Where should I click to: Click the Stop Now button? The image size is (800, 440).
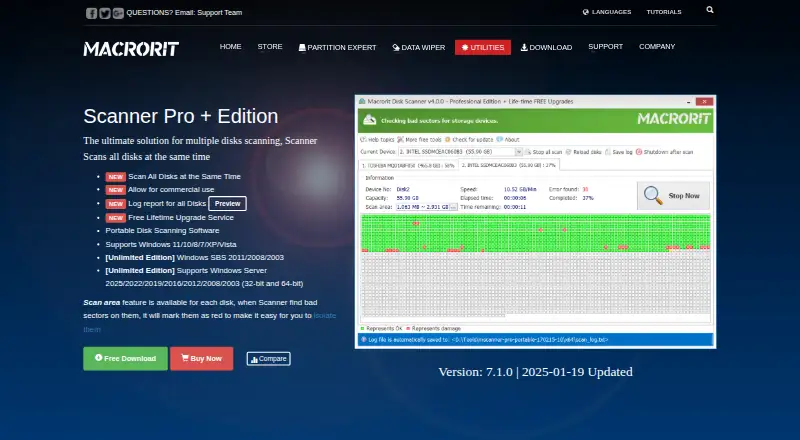click(673, 196)
